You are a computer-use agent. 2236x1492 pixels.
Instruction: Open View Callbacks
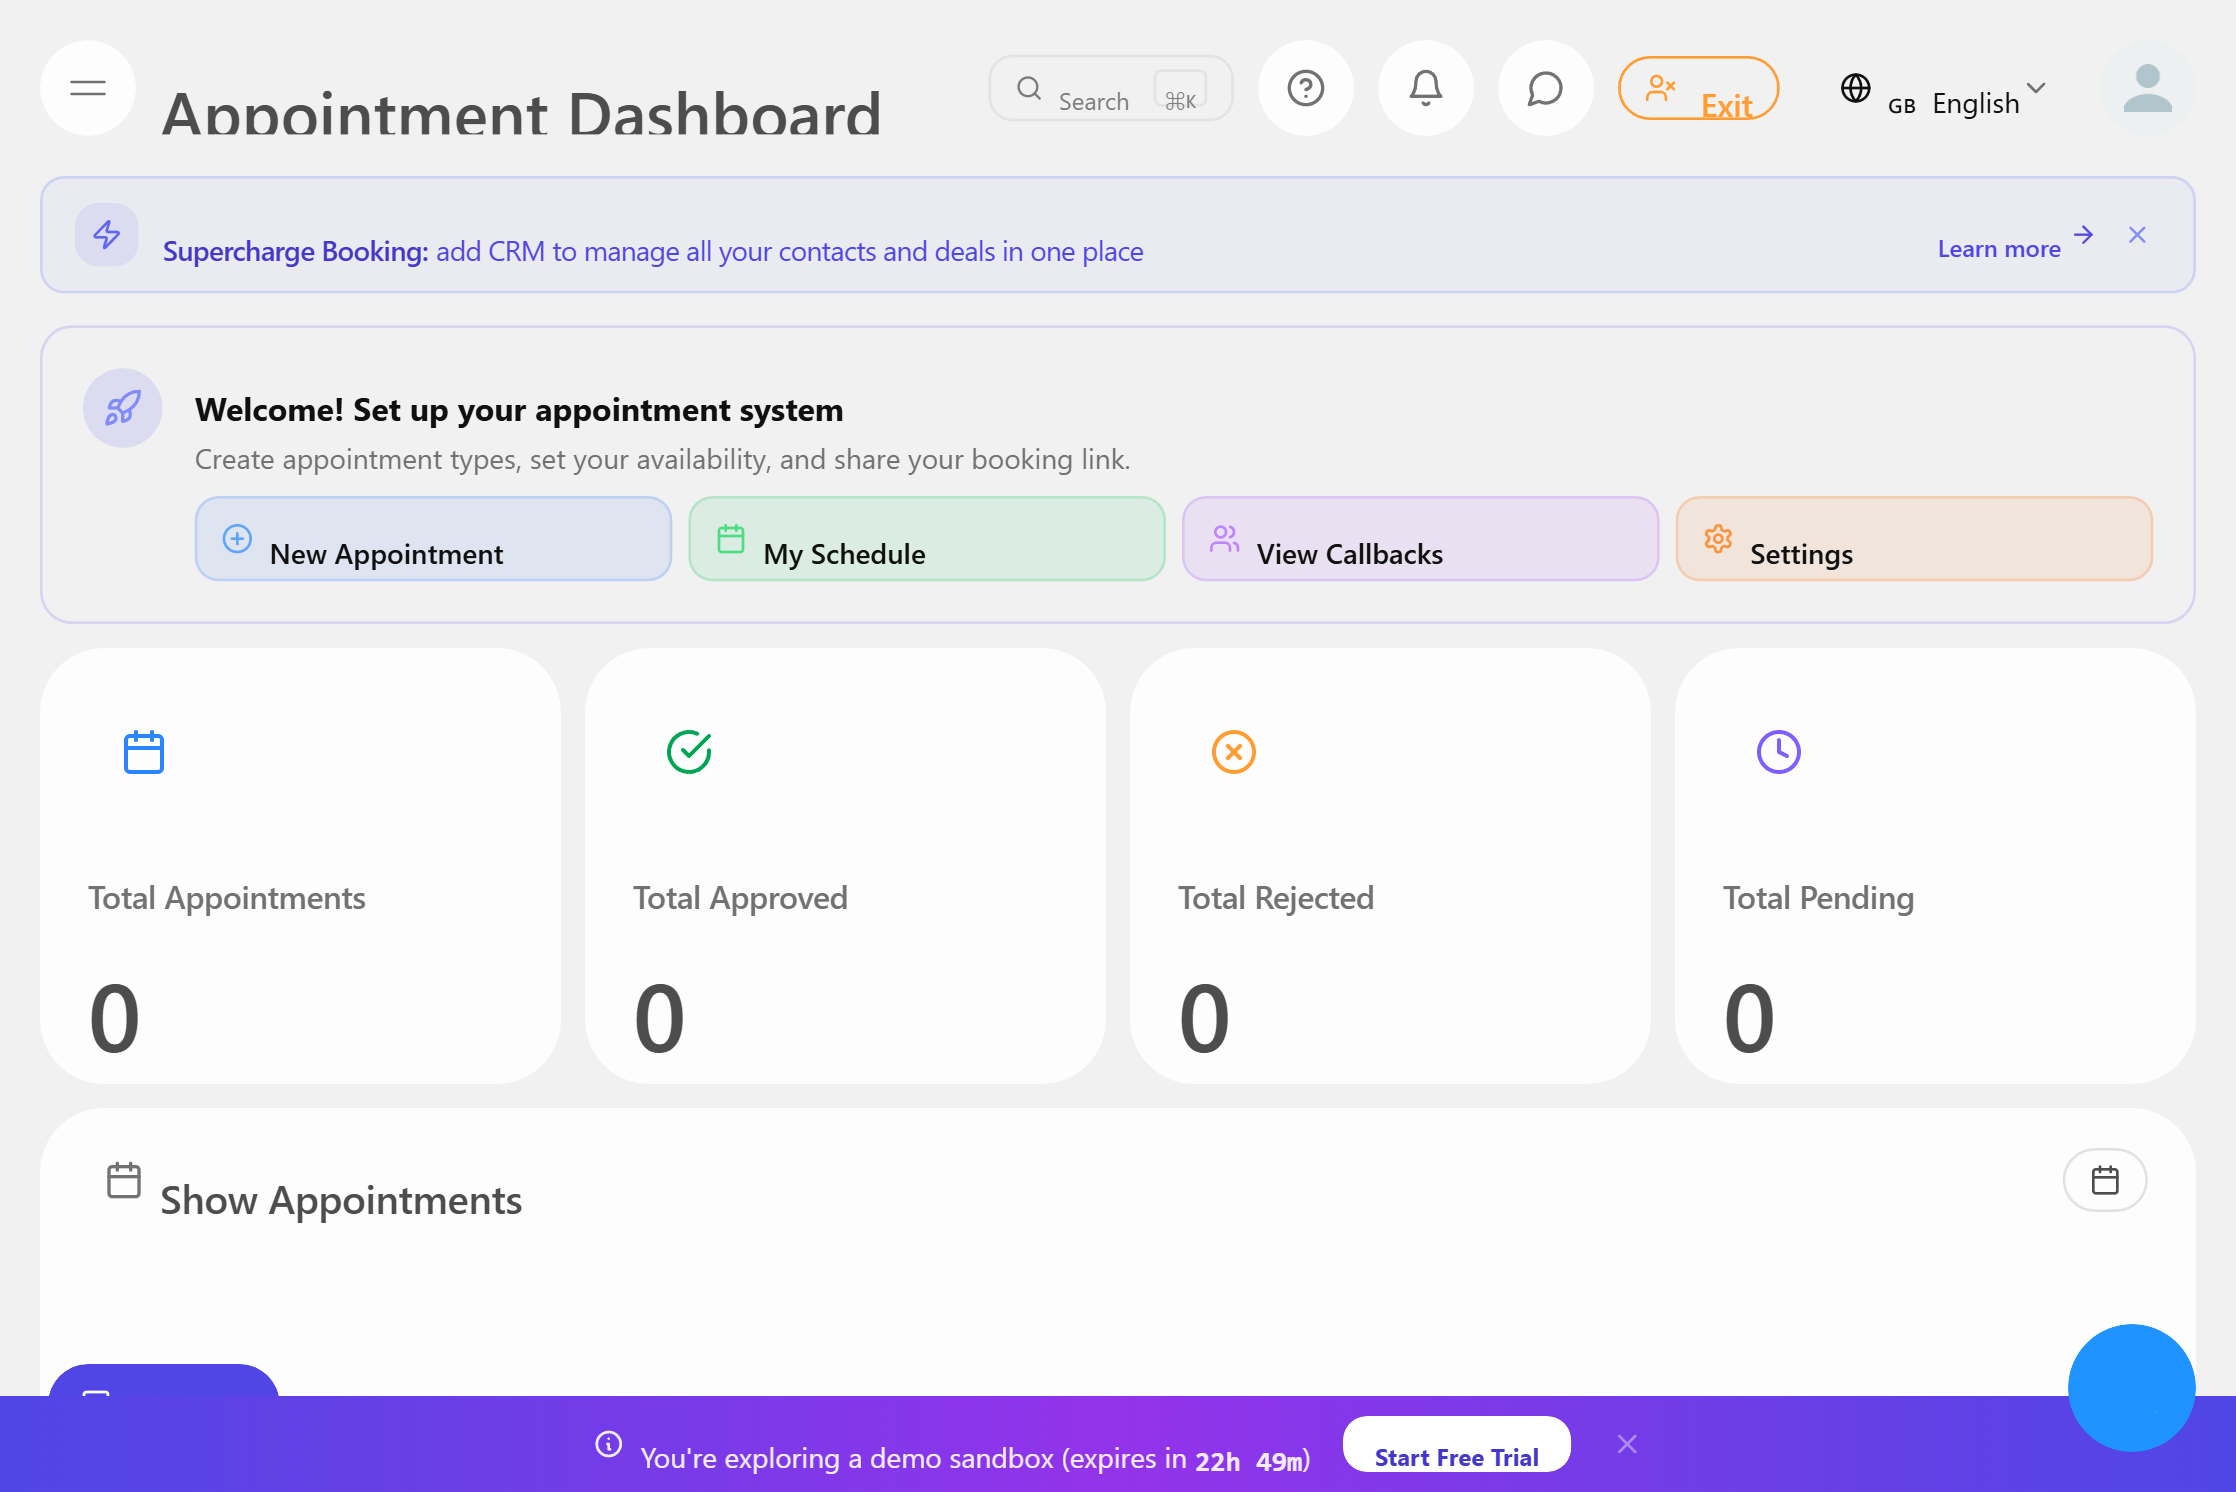[1419, 539]
